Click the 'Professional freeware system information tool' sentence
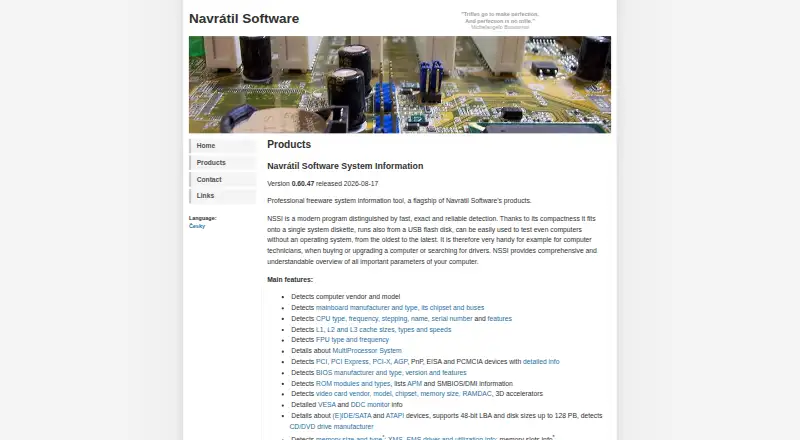 pyautogui.click(x=399, y=201)
